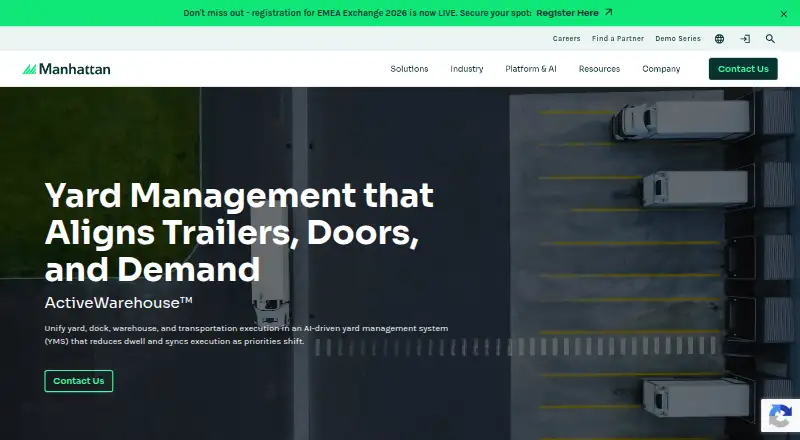Click the 'Unify yard, dock, warehouse' description paragraph
Screen dimensions: 800x440
(246, 335)
